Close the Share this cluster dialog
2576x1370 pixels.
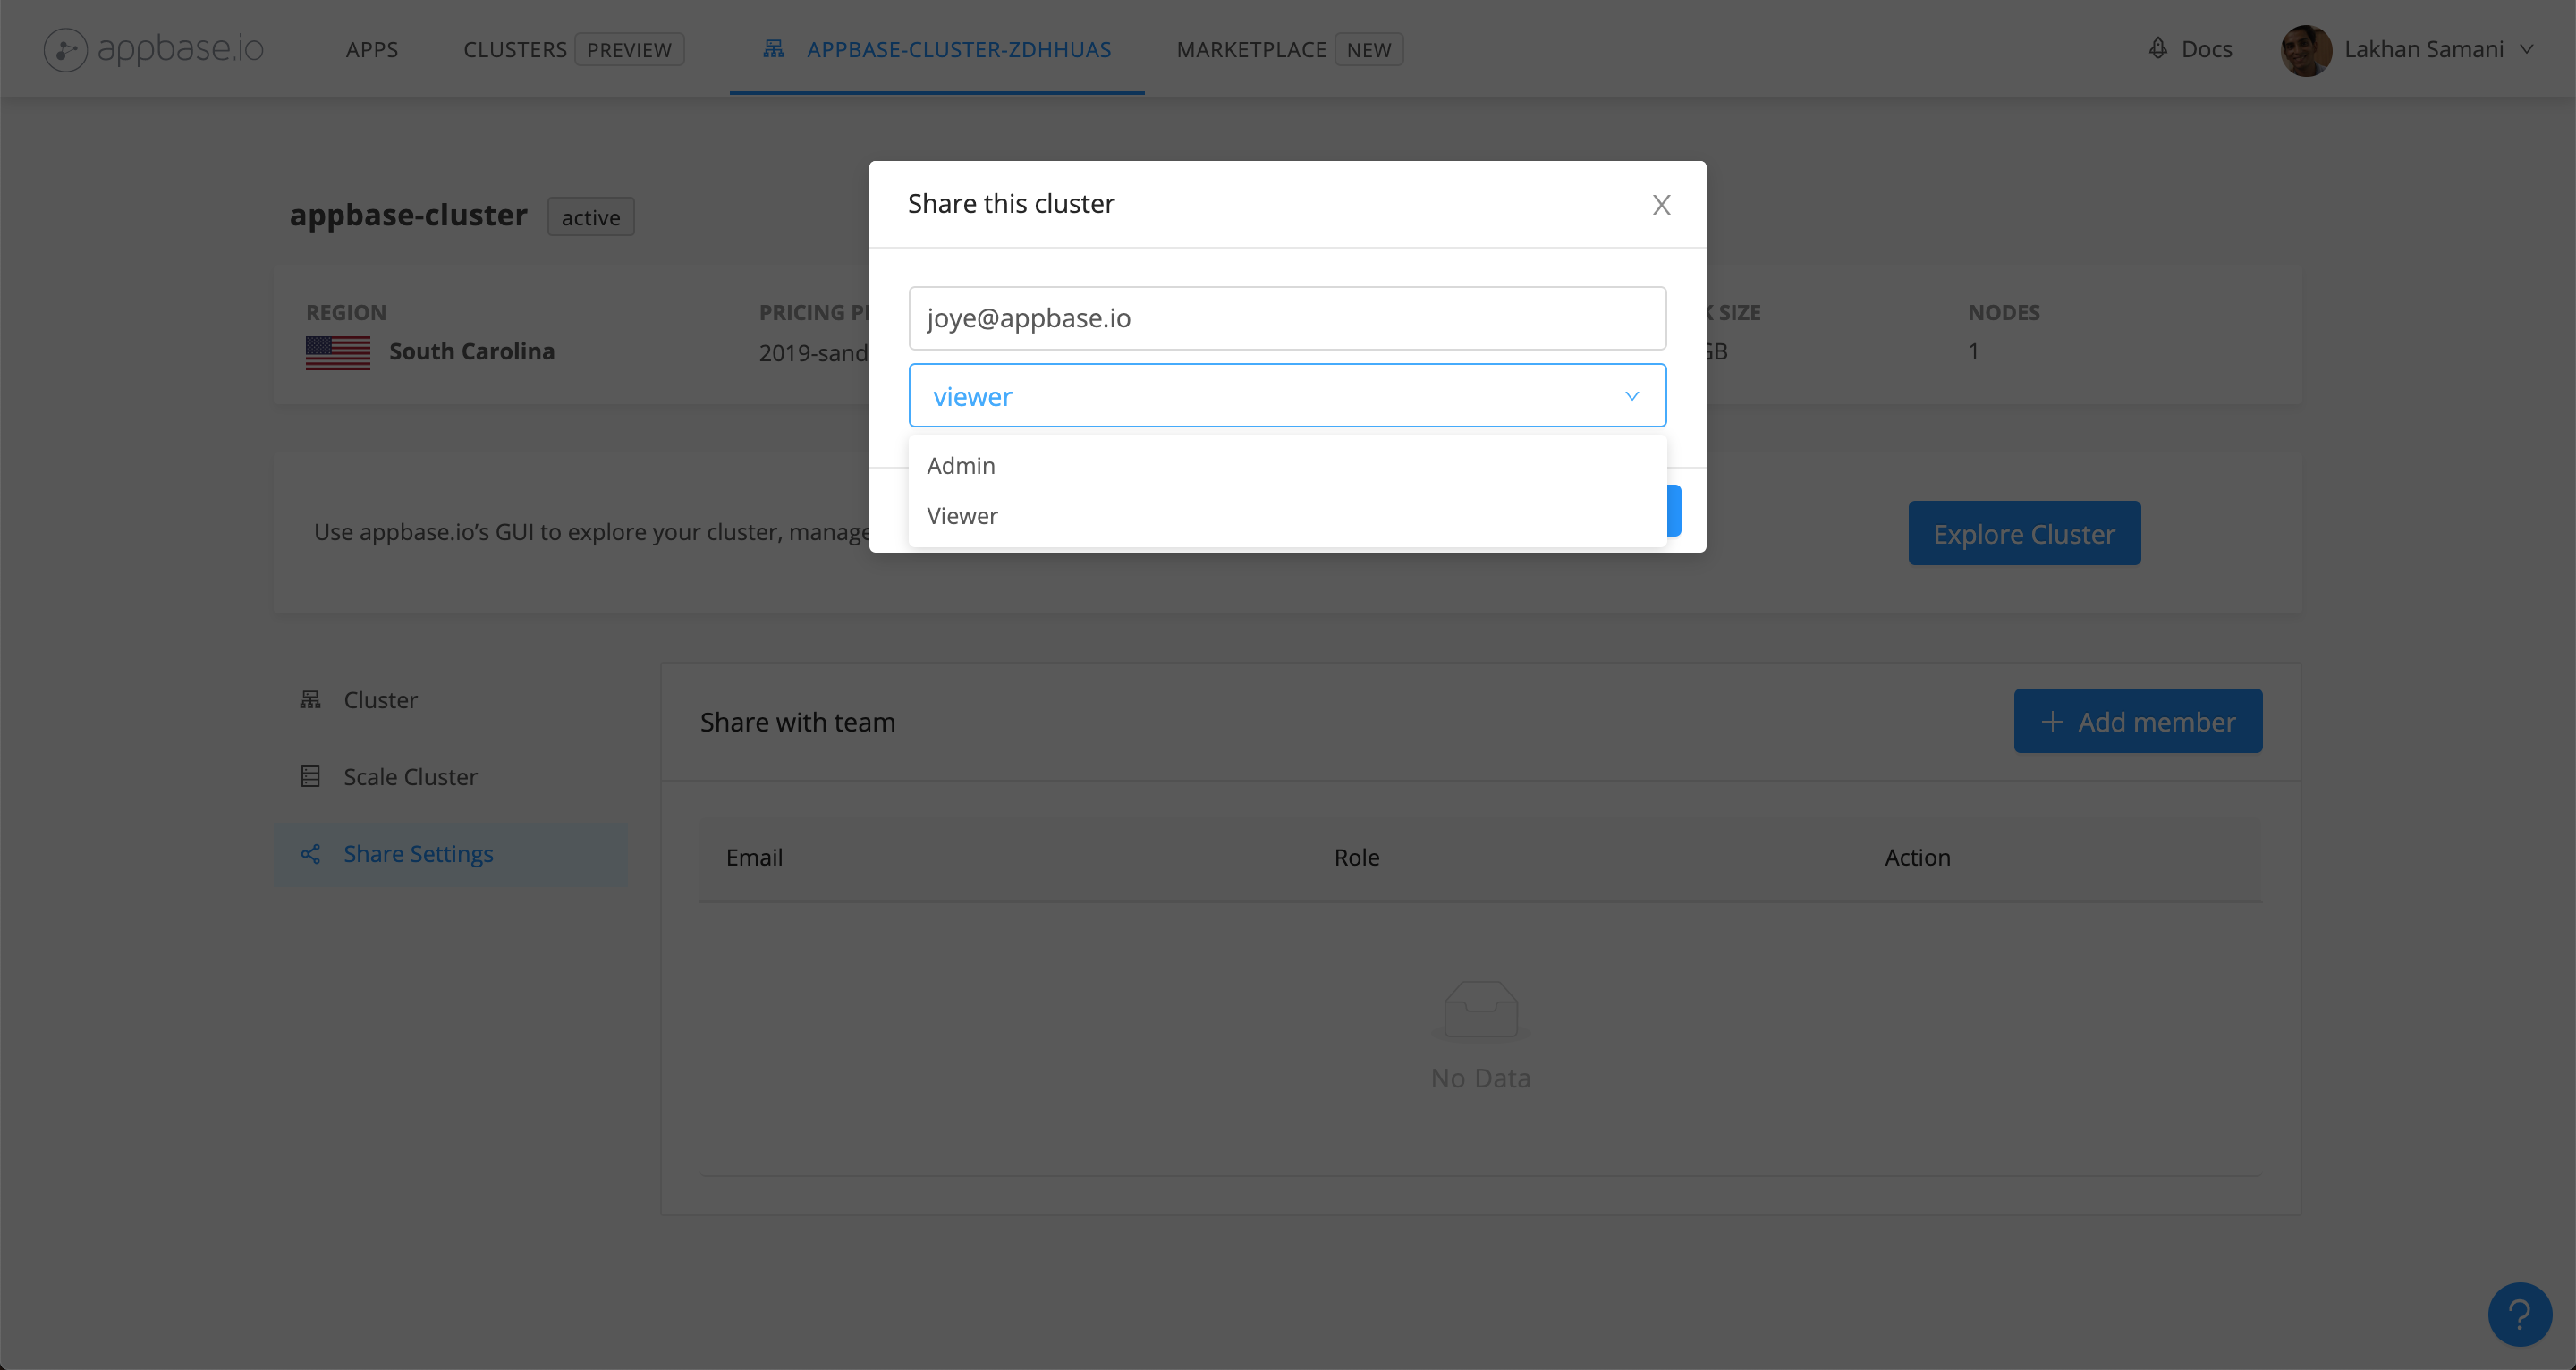pyautogui.click(x=1661, y=205)
